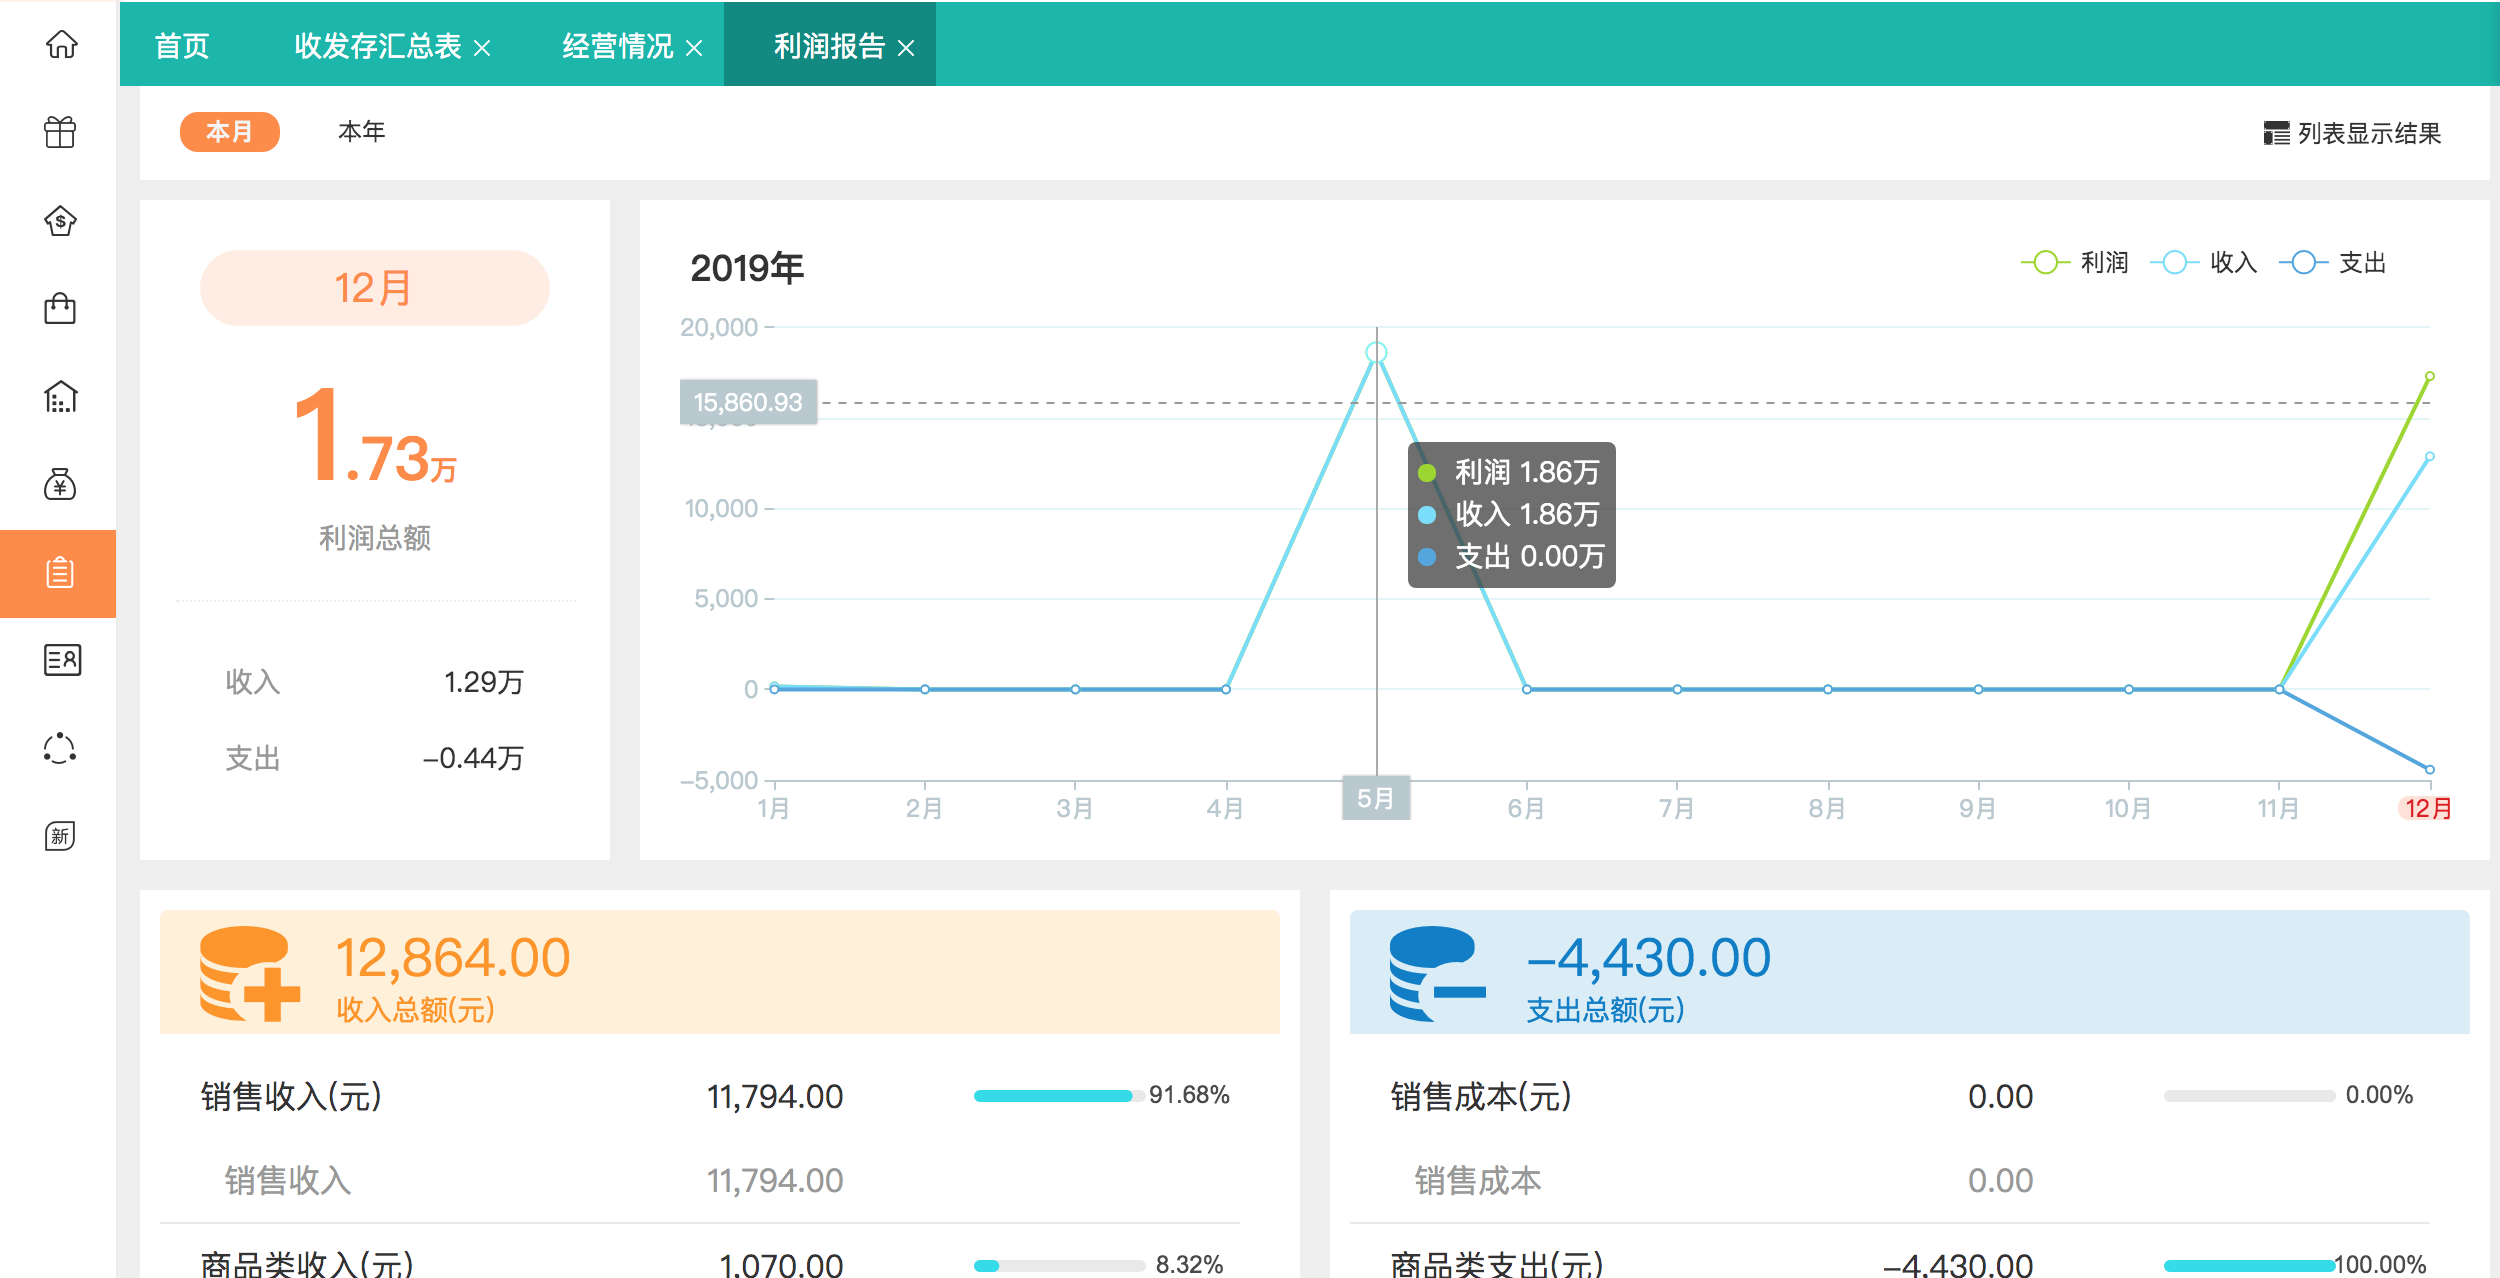Open the warehouse/storage sidebar icon
The width and height of the screenshot is (2500, 1278).
62,396
